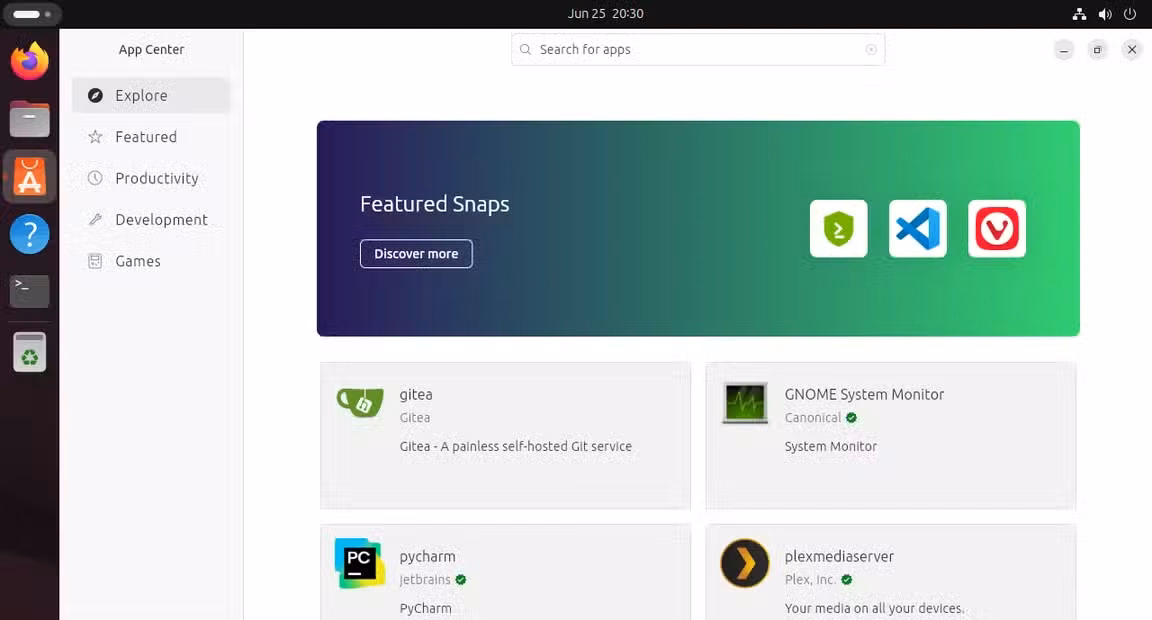This screenshot has width=1152, height=620.
Task: Open the Vivaldi snap icon
Action: [x=997, y=228]
